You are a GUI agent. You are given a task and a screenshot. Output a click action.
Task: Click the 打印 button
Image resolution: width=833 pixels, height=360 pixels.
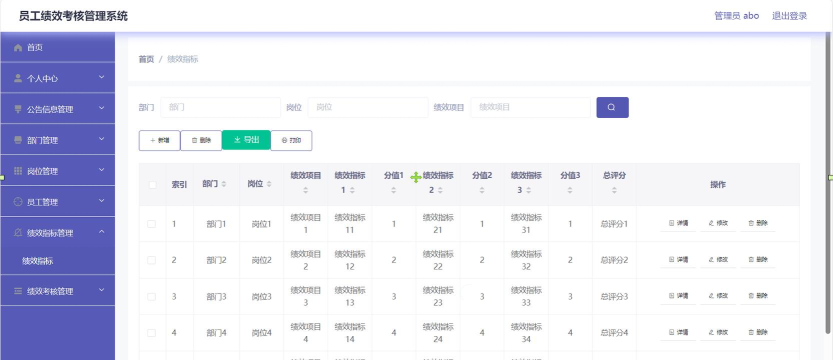click(291, 141)
